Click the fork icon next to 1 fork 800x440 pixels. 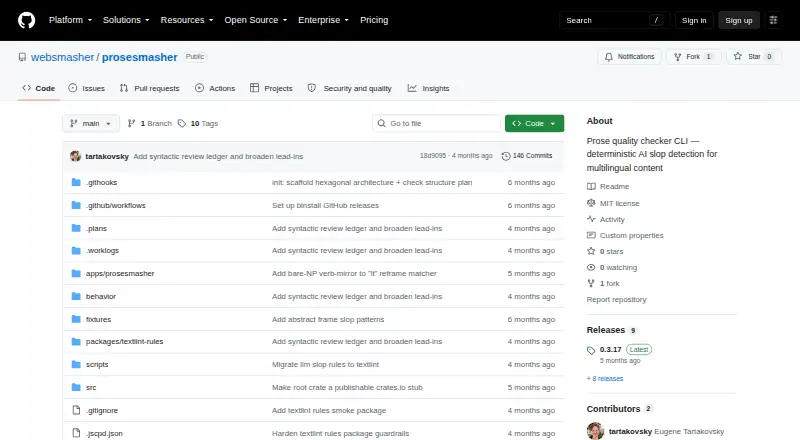coord(591,283)
